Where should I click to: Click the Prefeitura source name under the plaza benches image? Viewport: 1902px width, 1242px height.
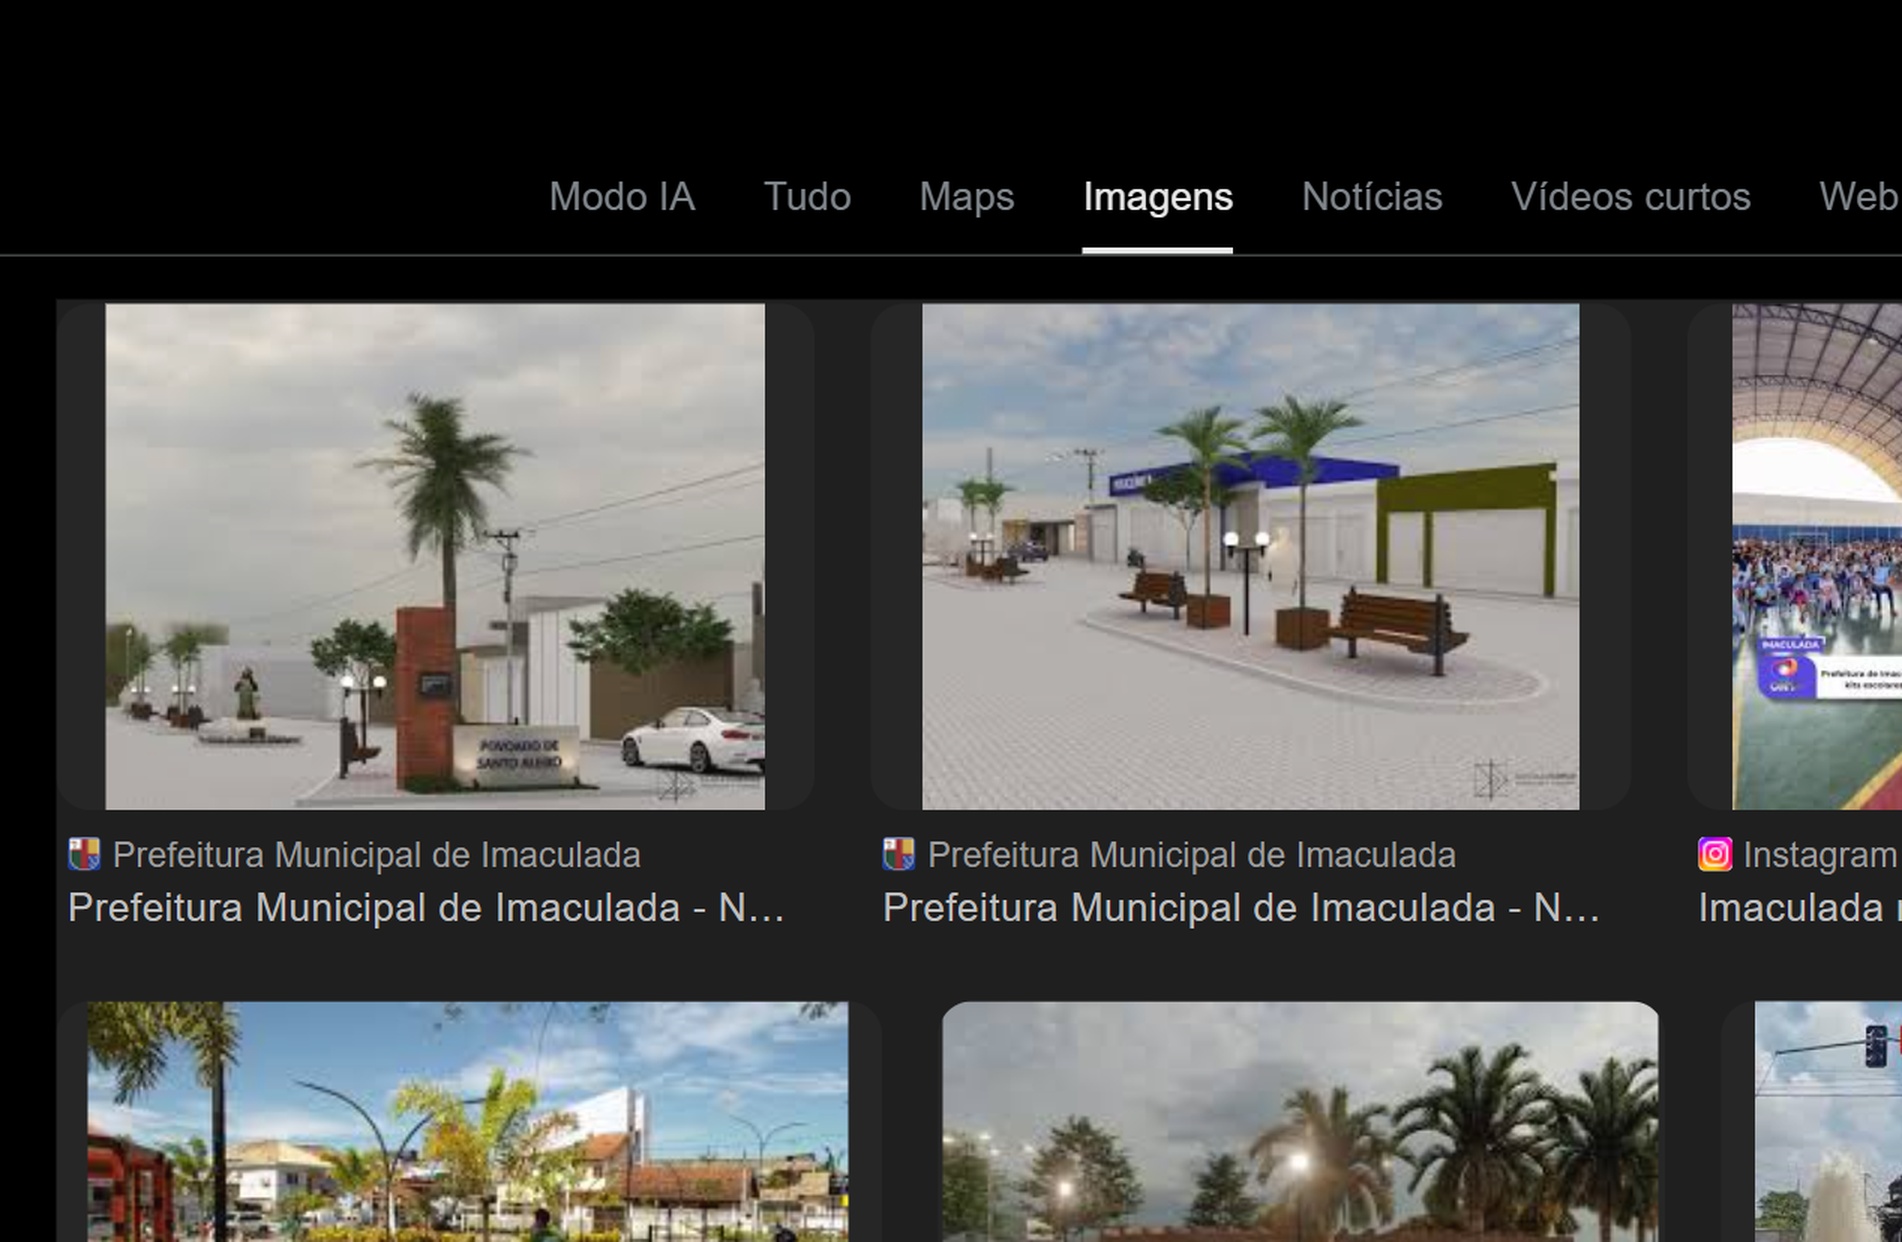(1191, 856)
